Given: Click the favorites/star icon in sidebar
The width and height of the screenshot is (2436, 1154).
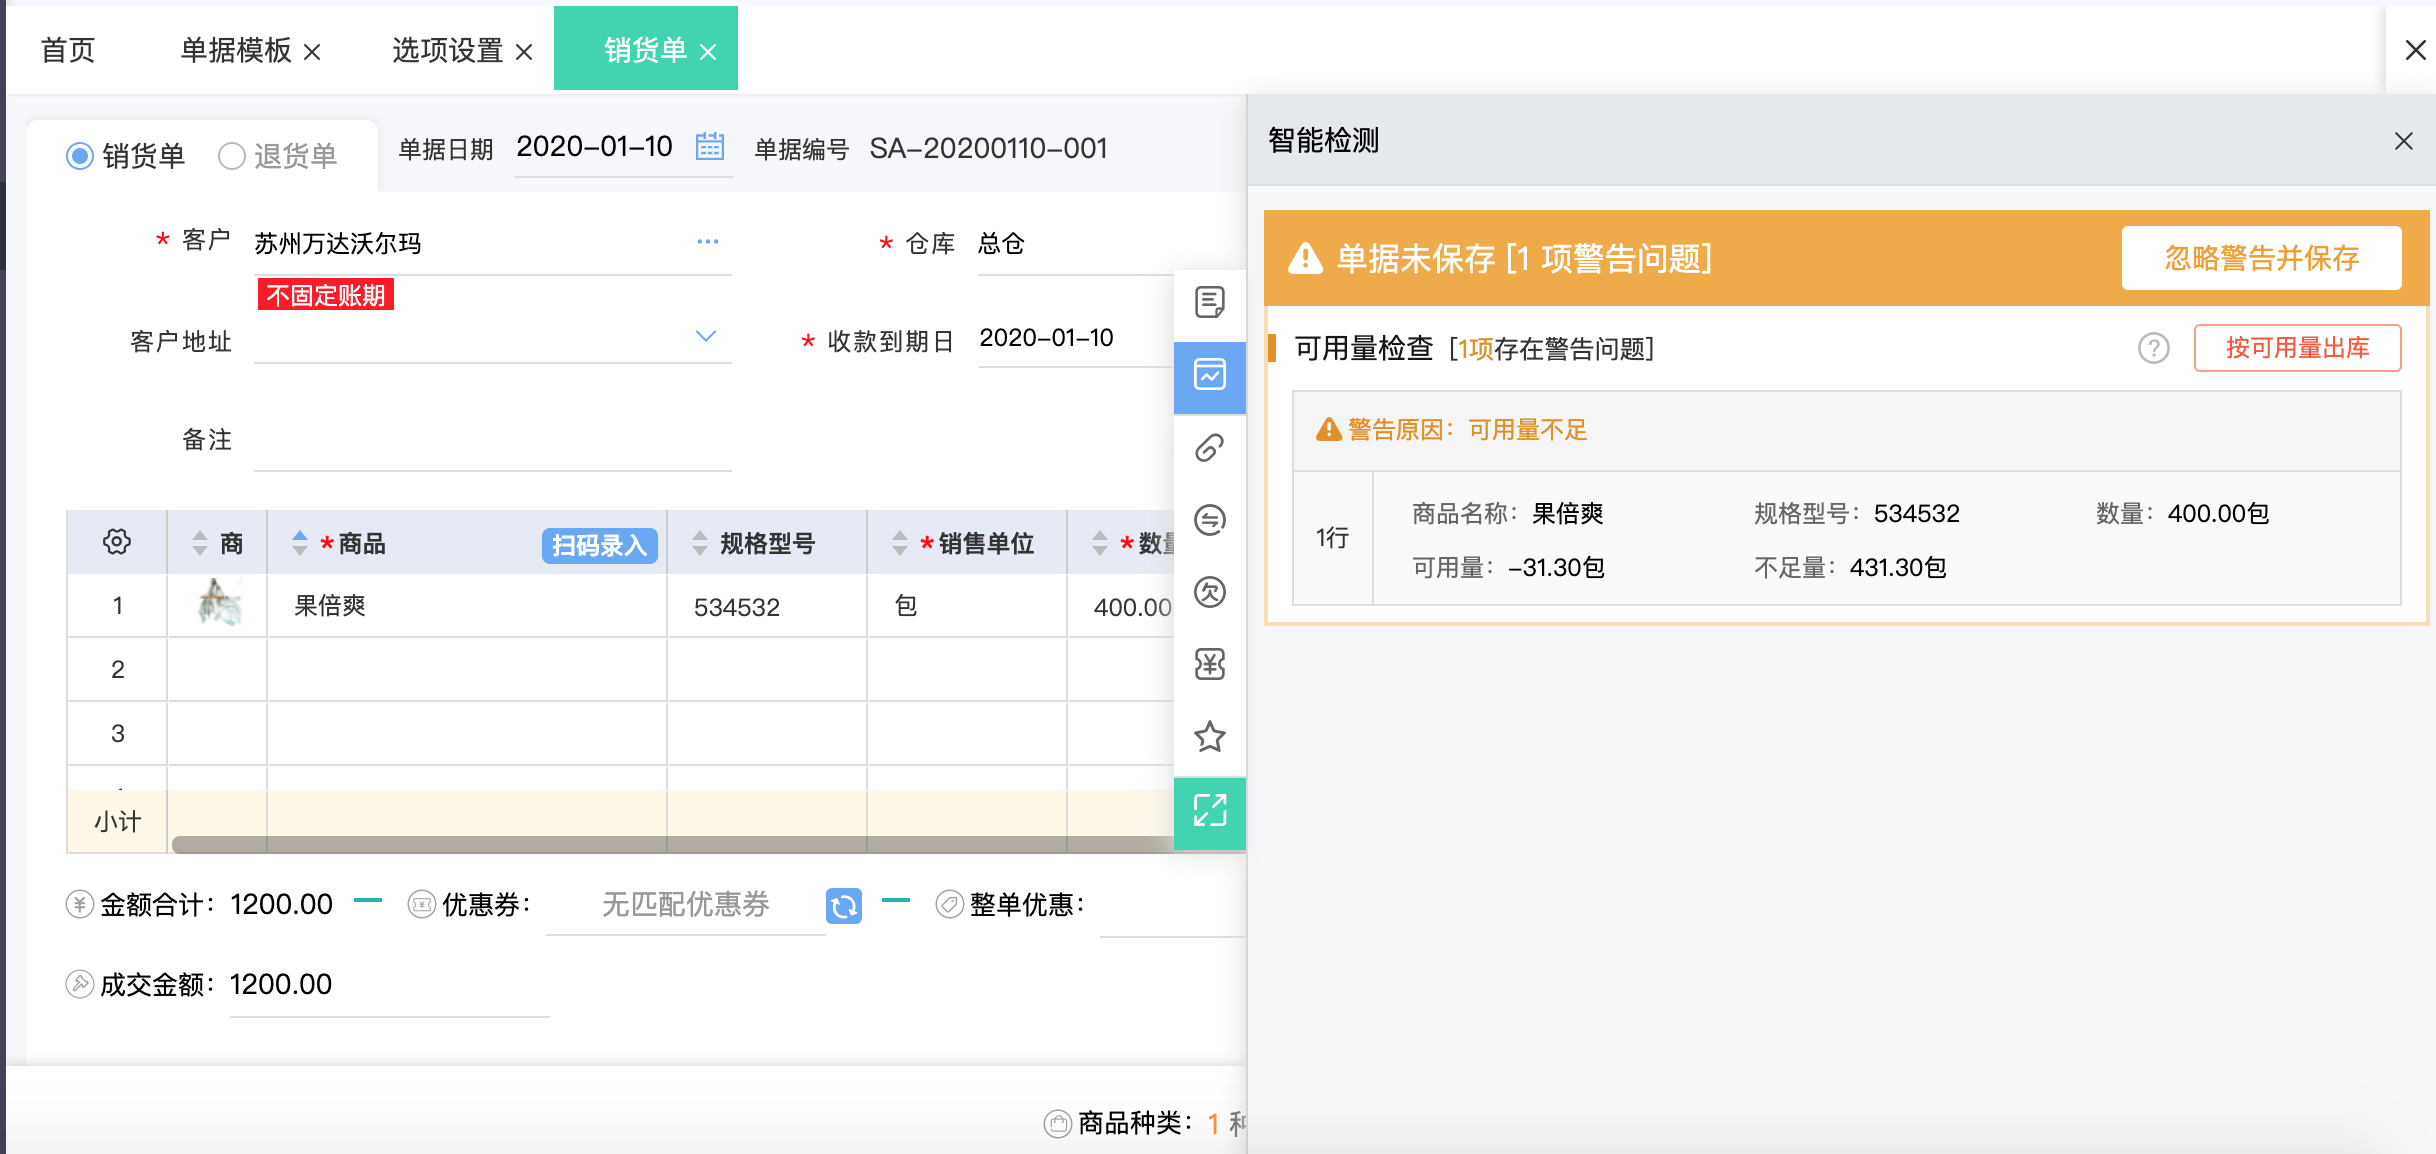Looking at the screenshot, I should (1213, 738).
